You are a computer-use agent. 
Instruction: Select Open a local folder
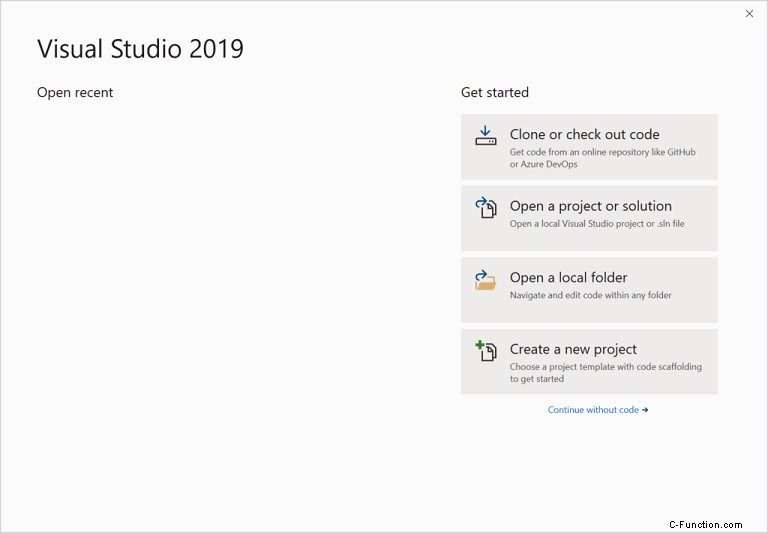(x=568, y=278)
